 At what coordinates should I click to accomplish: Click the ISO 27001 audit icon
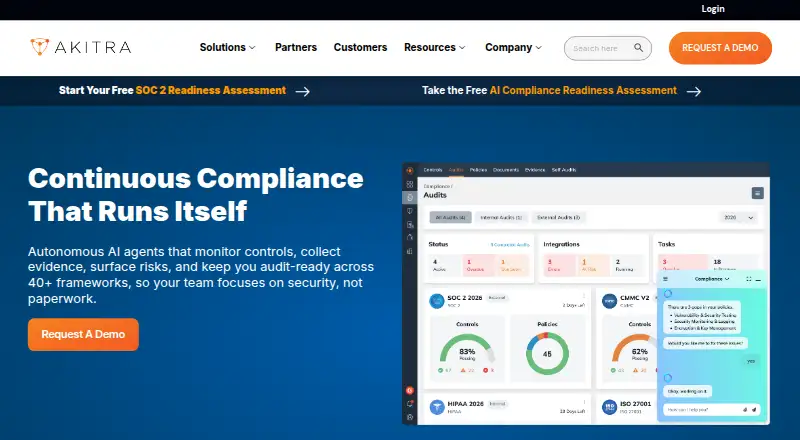click(609, 407)
